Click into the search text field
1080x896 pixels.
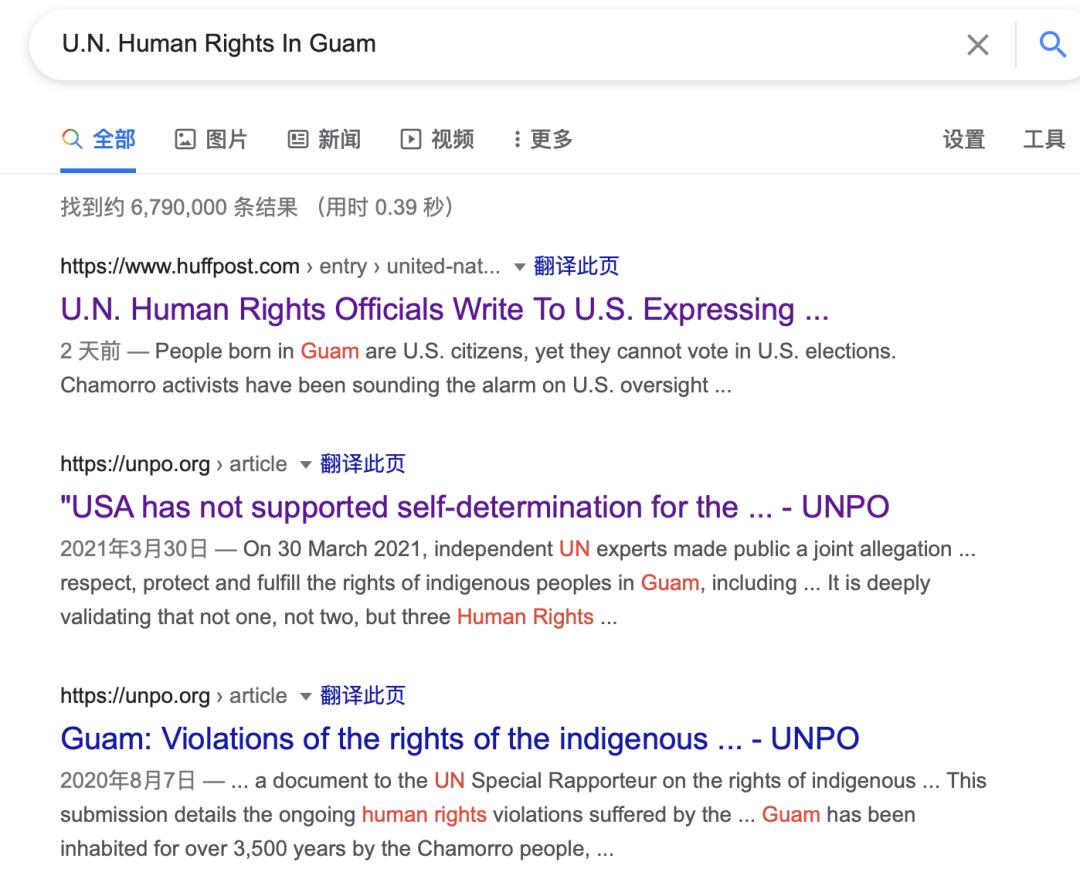click(500, 44)
